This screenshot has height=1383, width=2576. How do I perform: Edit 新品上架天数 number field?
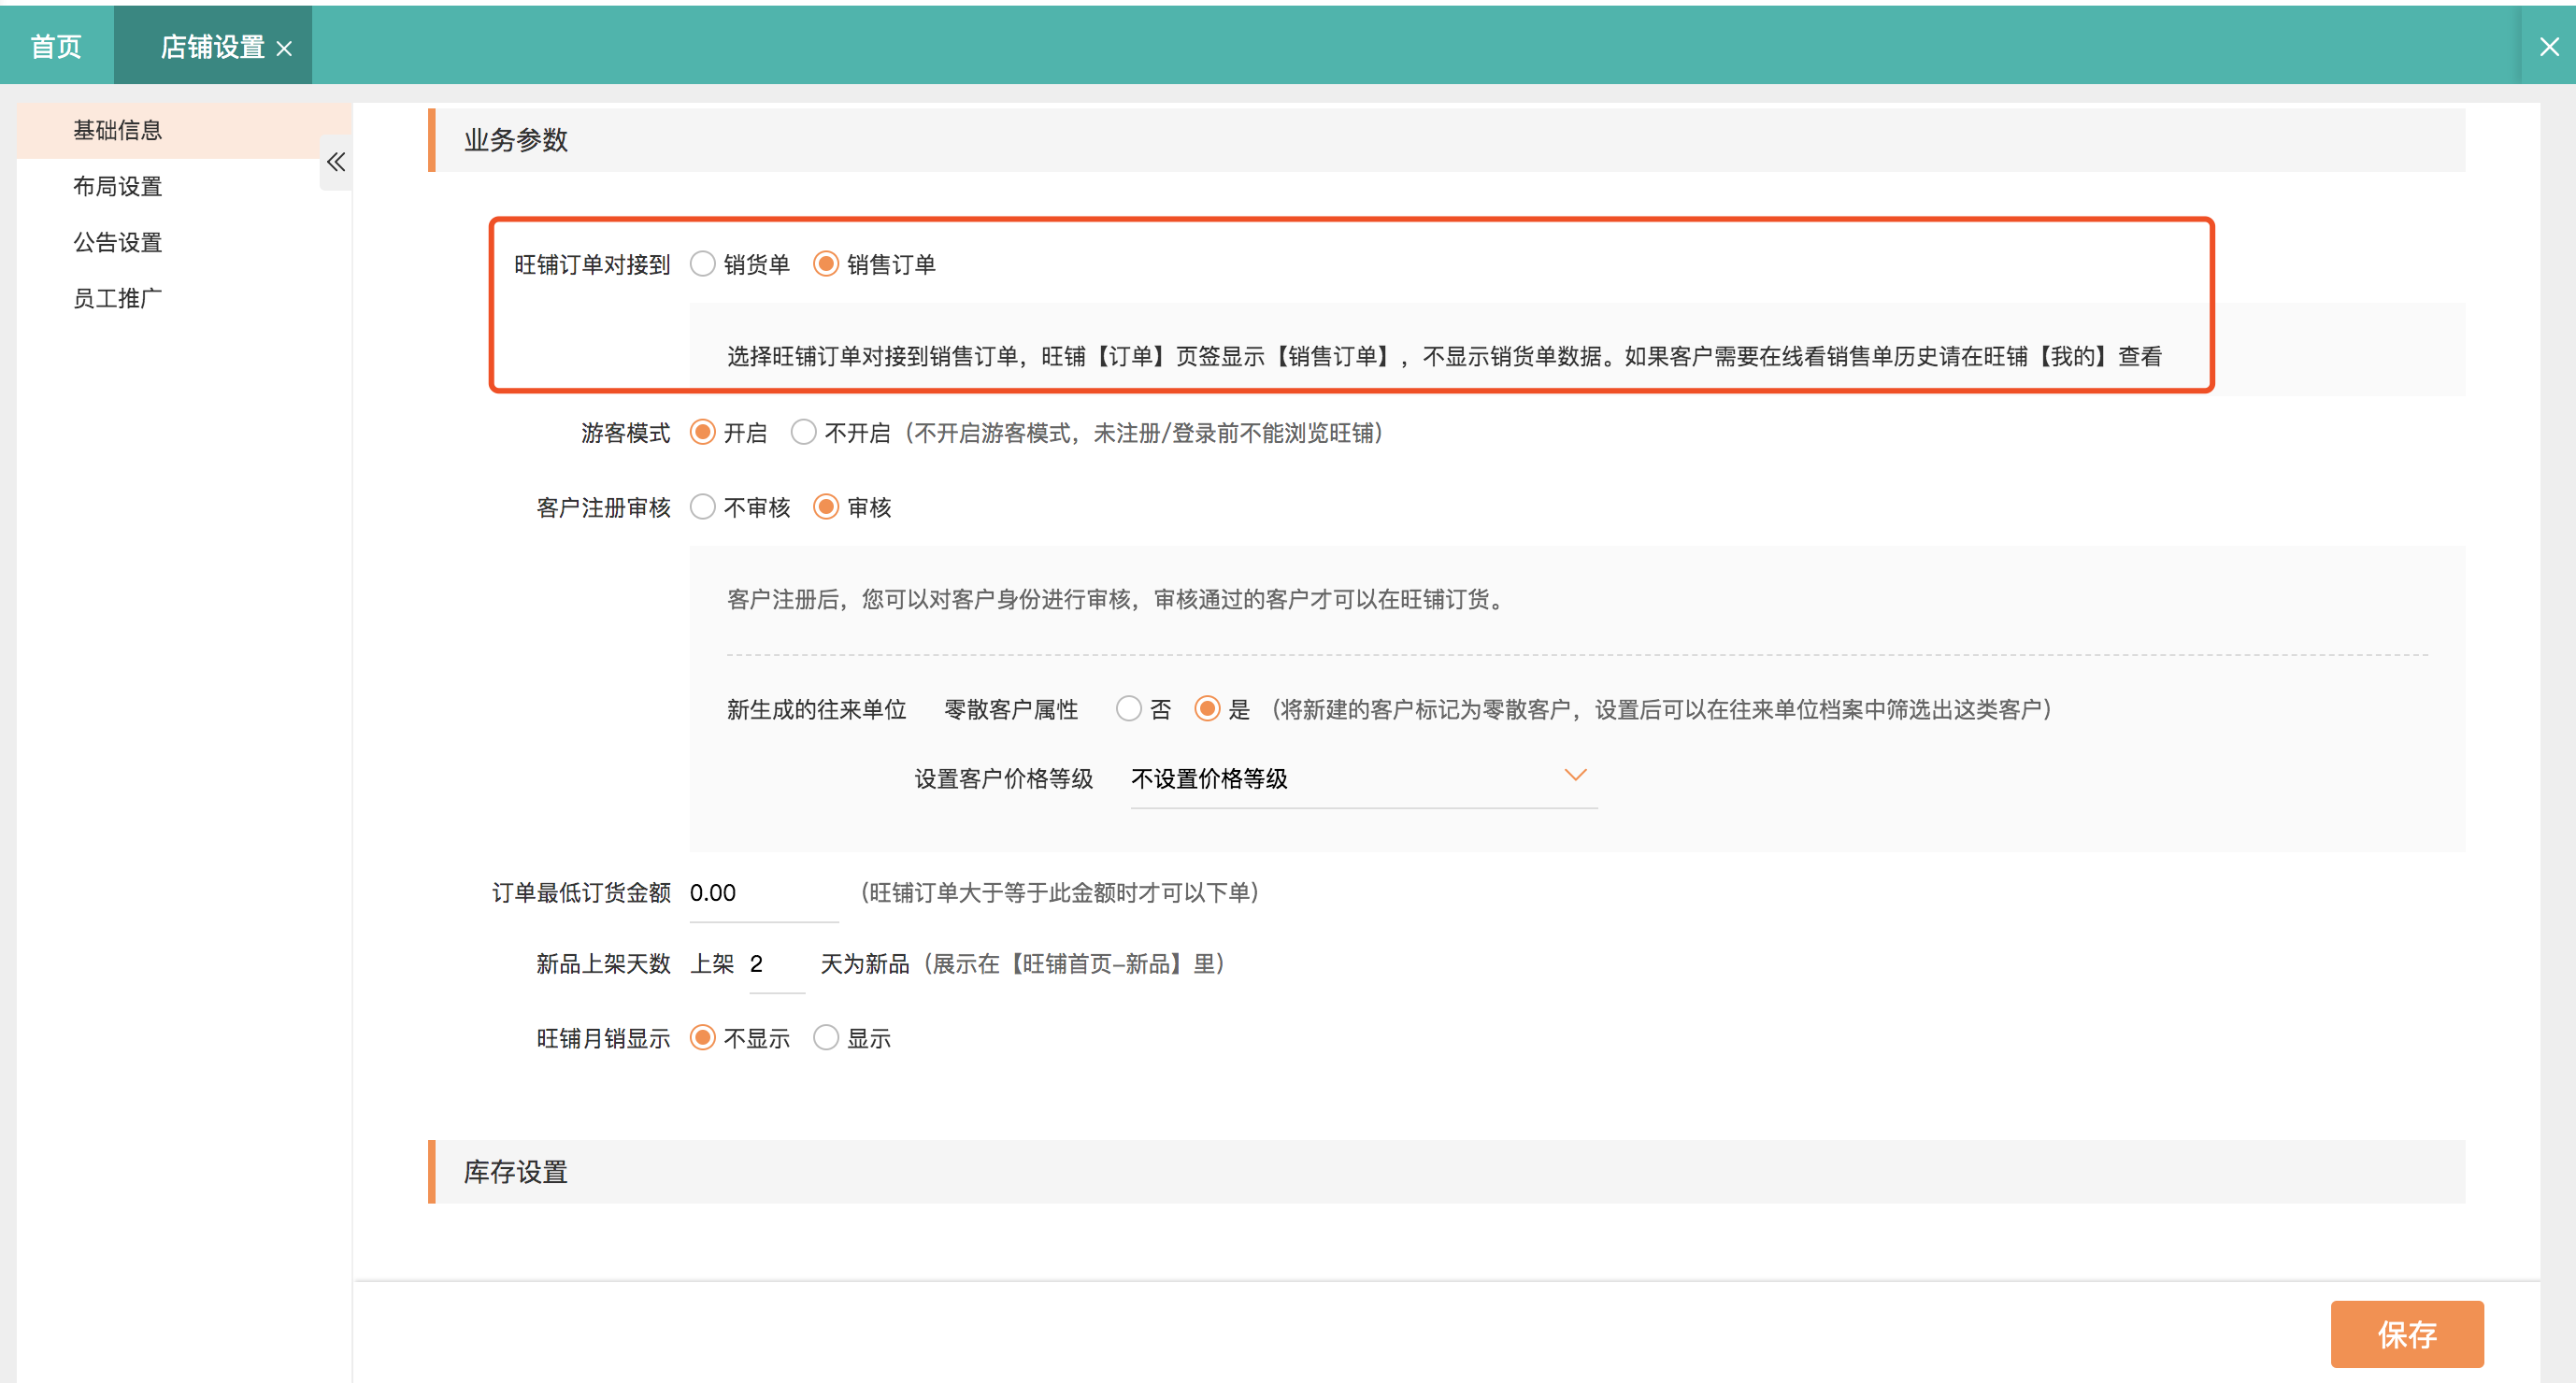point(766,965)
